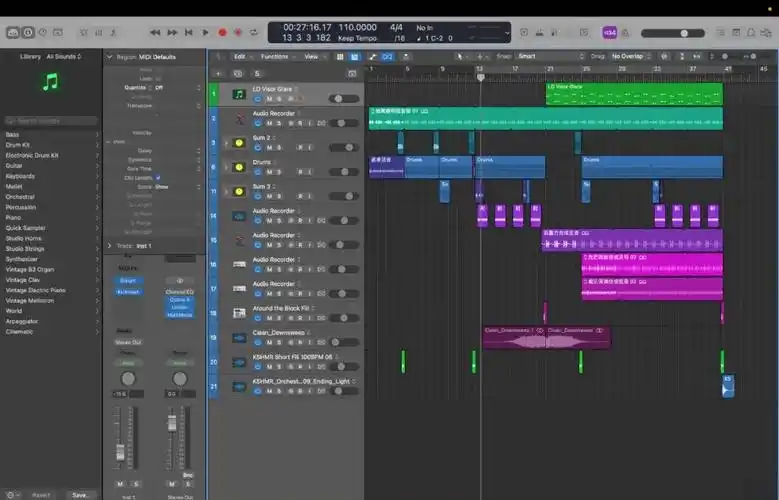Open the Edit menu in tracks area
This screenshot has height=500, width=779.
[239, 57]
